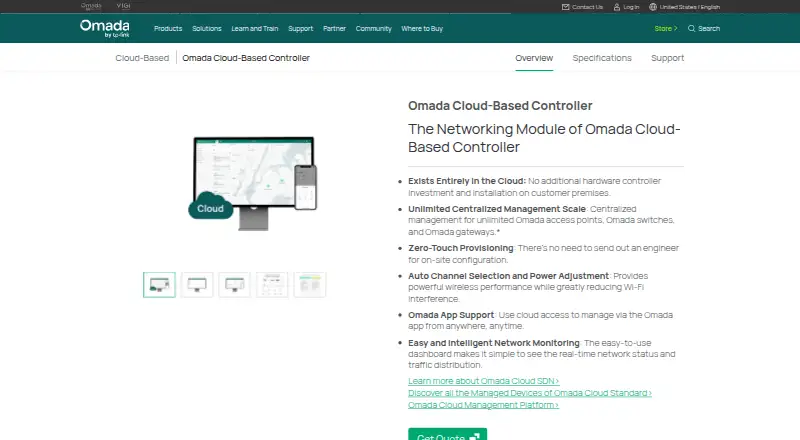
Task: Click Auto Channel Selection and Power Adjustment
Action: [x=508, y=276]
